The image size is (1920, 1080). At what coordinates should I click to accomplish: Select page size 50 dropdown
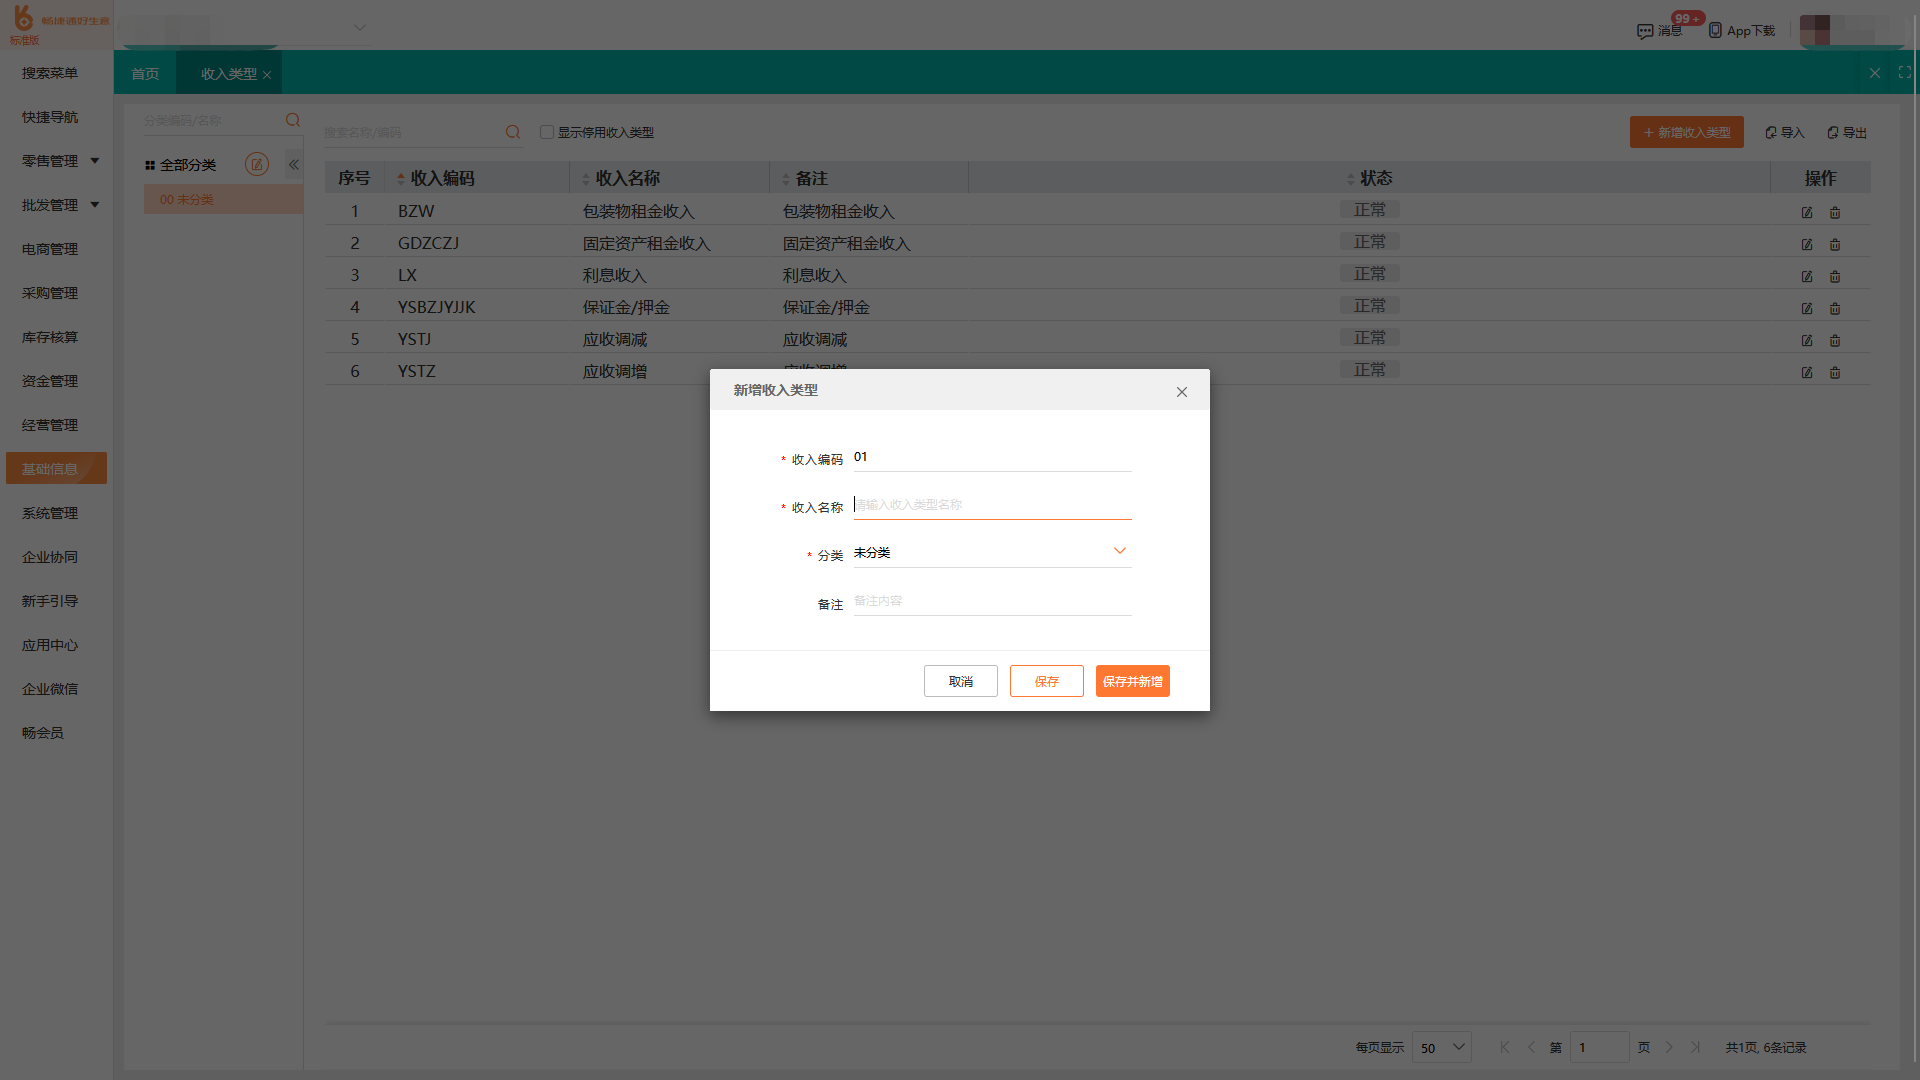(x=1439, y=1046)
